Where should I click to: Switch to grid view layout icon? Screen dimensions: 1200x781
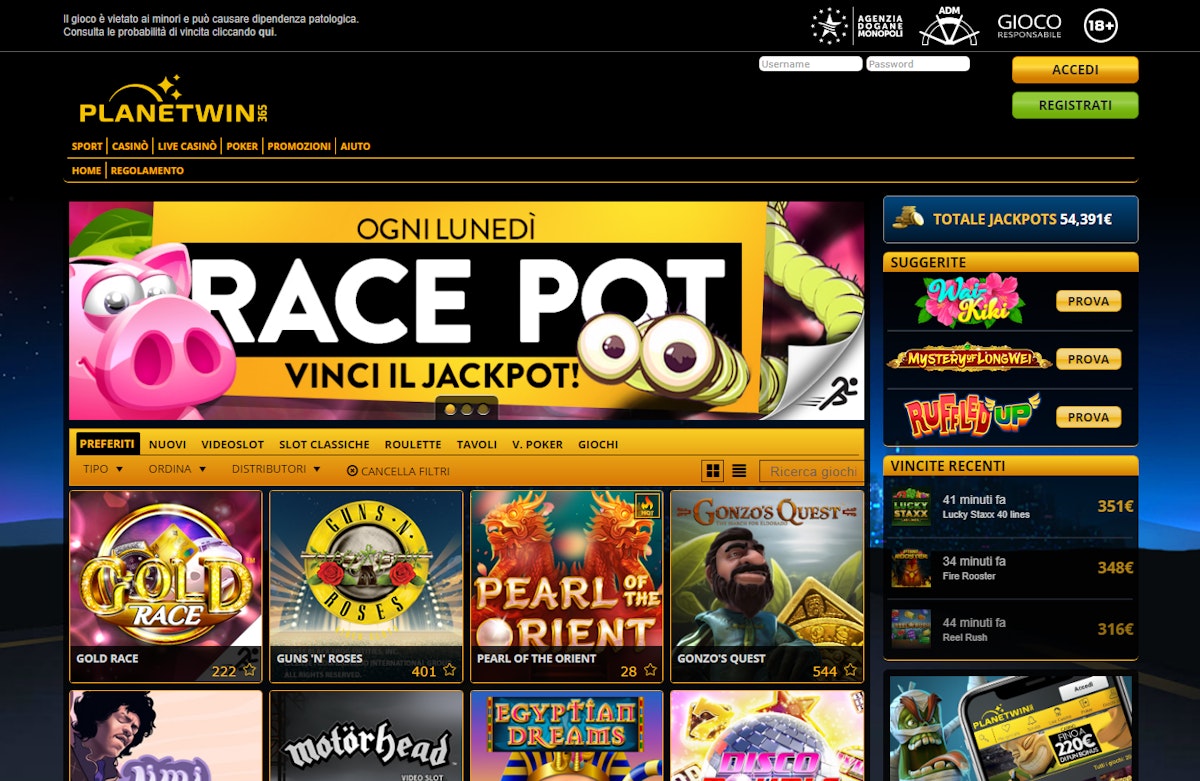coord(713,471)
